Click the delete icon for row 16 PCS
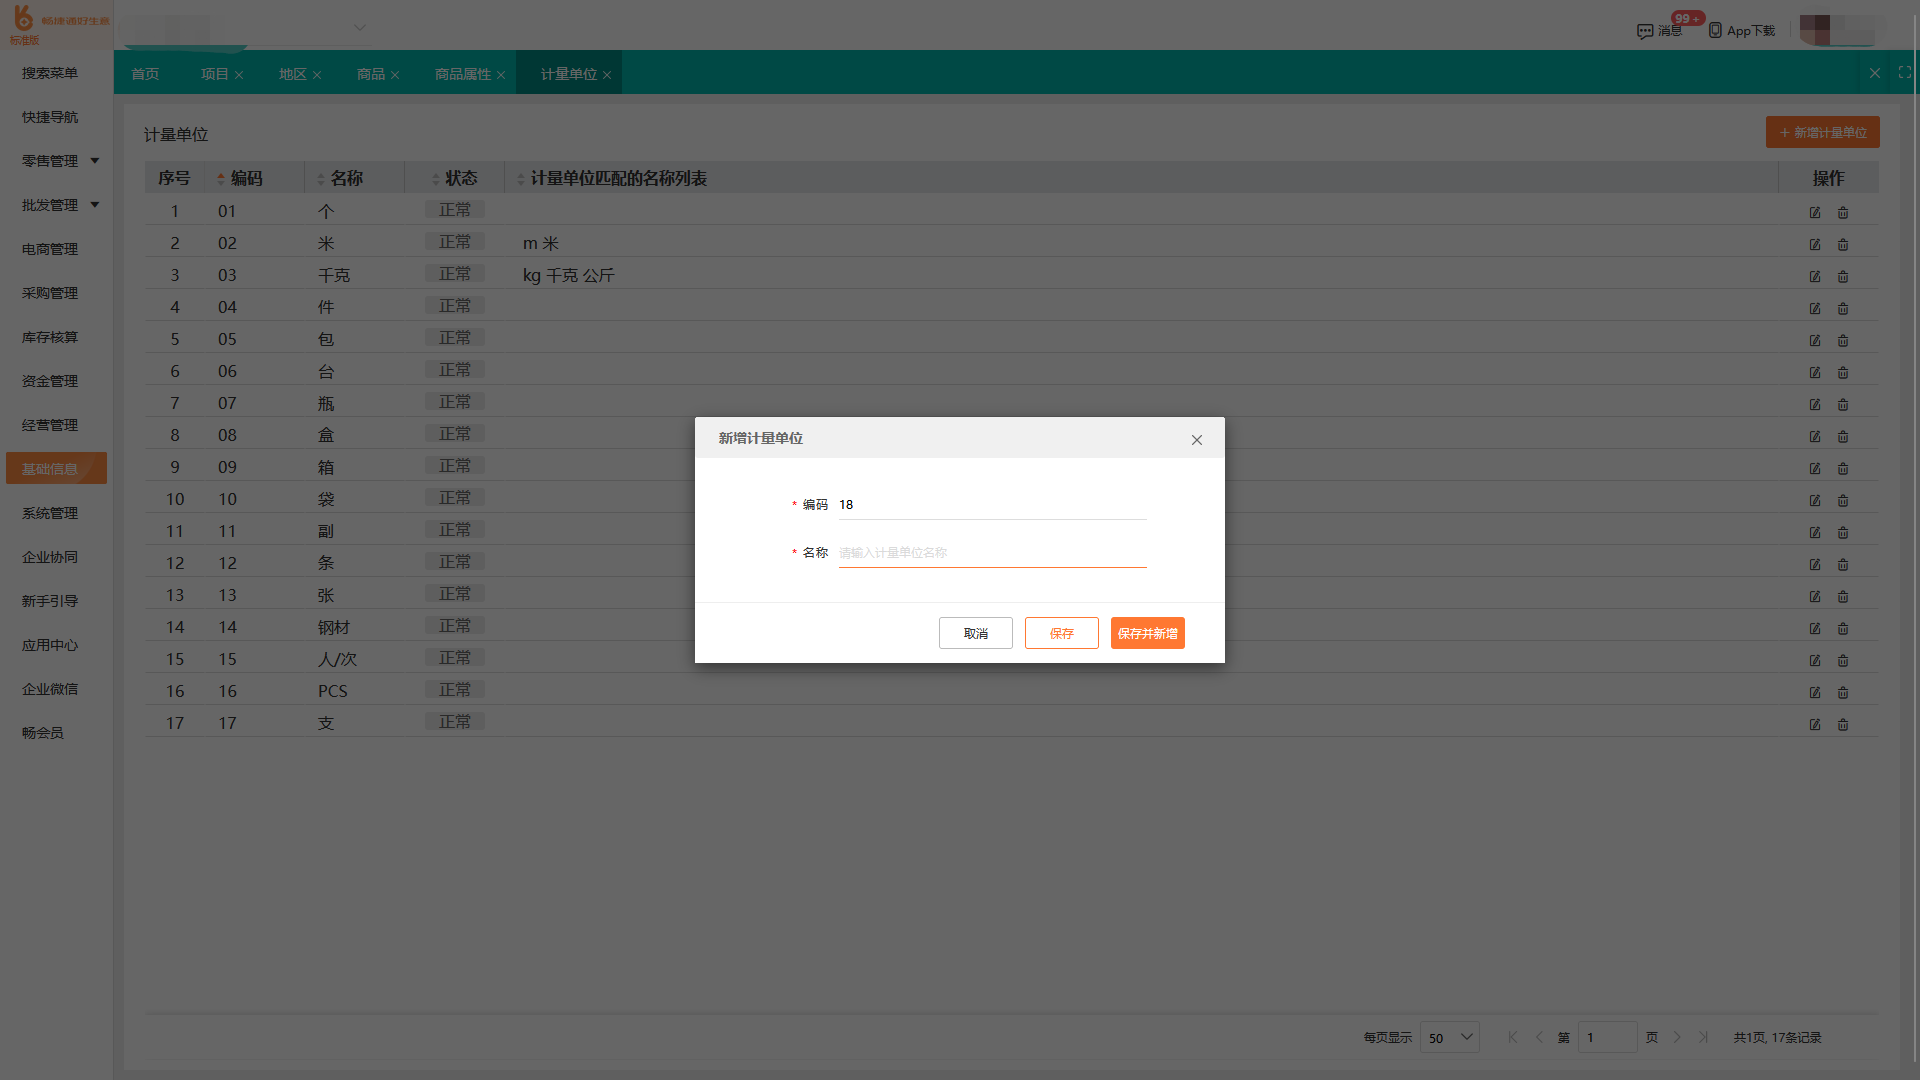 [x=1844, y=691]
